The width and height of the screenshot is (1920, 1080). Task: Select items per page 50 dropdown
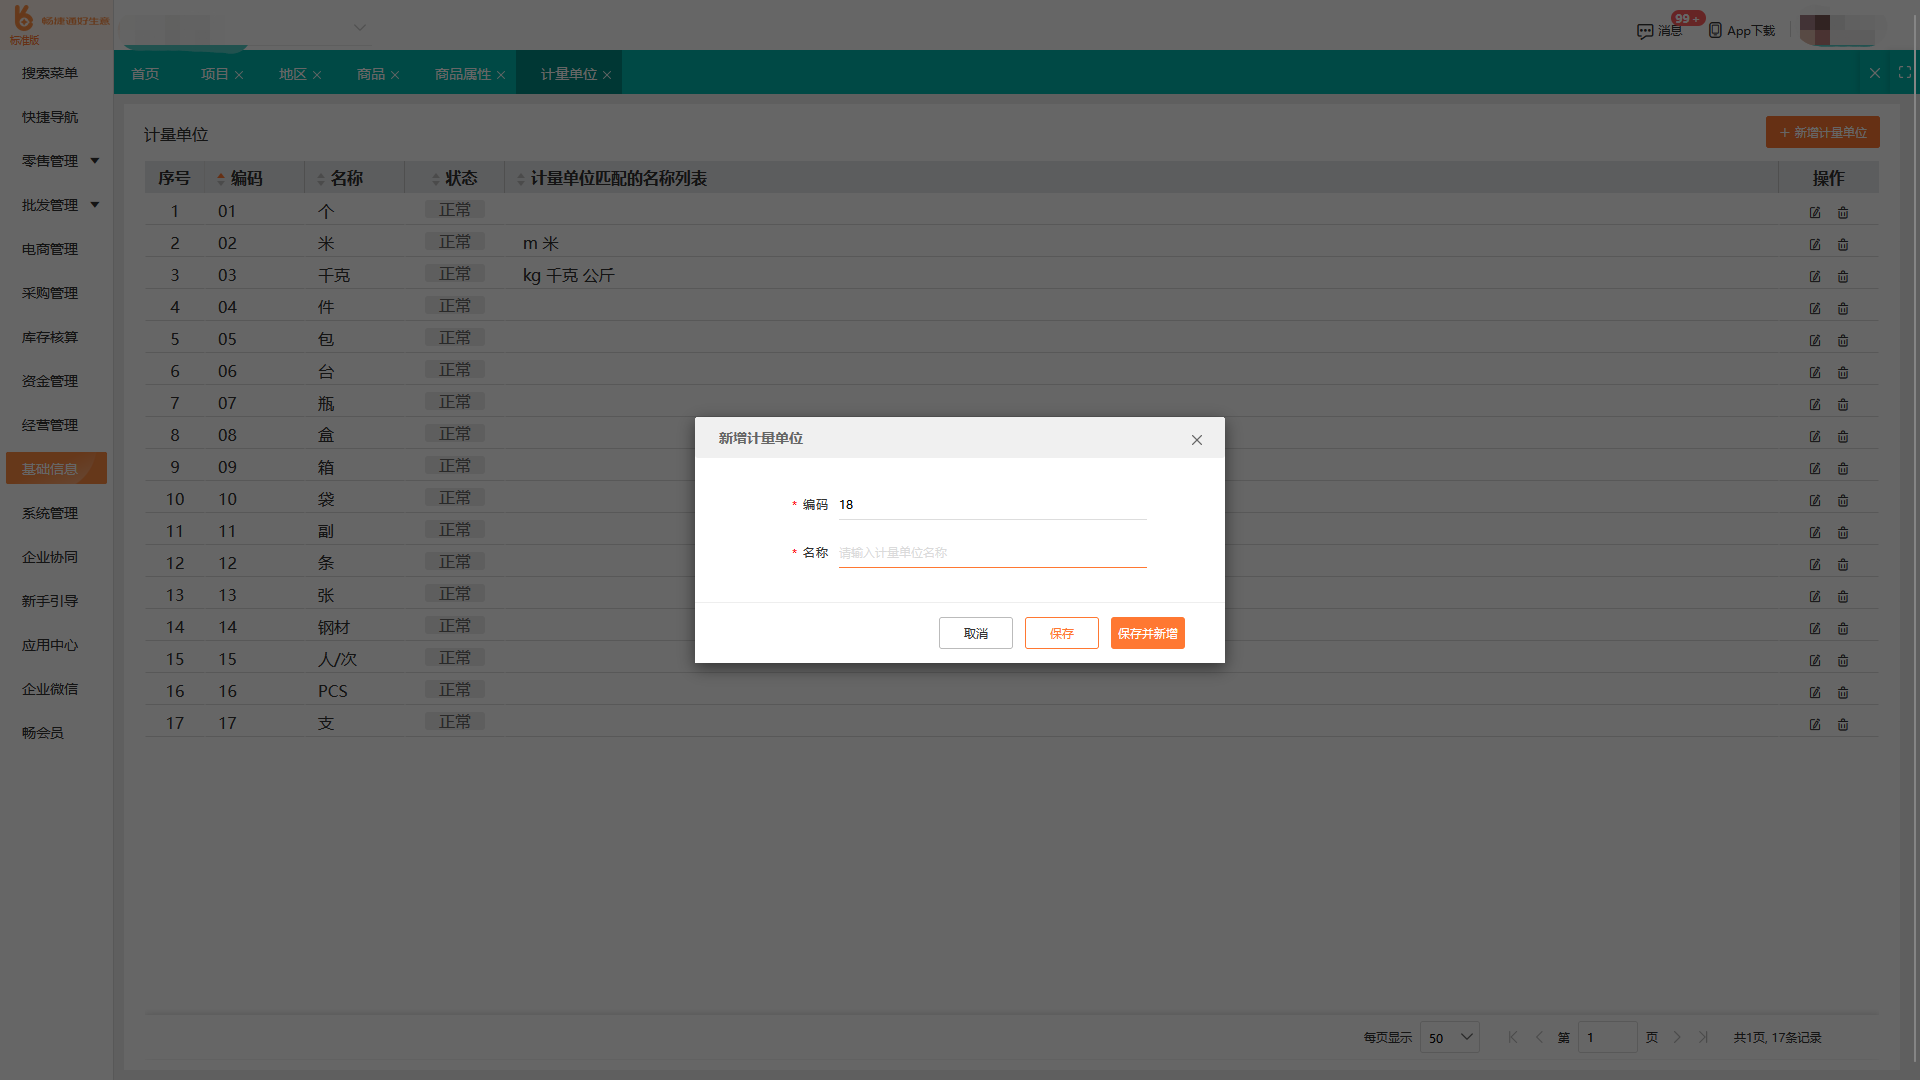[1449, 1036]
